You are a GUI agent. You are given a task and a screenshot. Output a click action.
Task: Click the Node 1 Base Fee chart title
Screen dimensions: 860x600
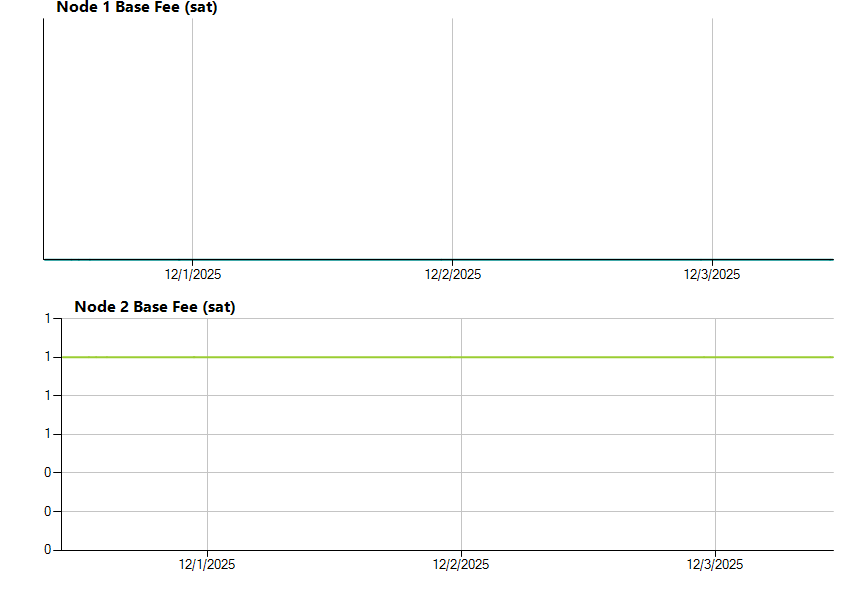(x=136, y=8)
